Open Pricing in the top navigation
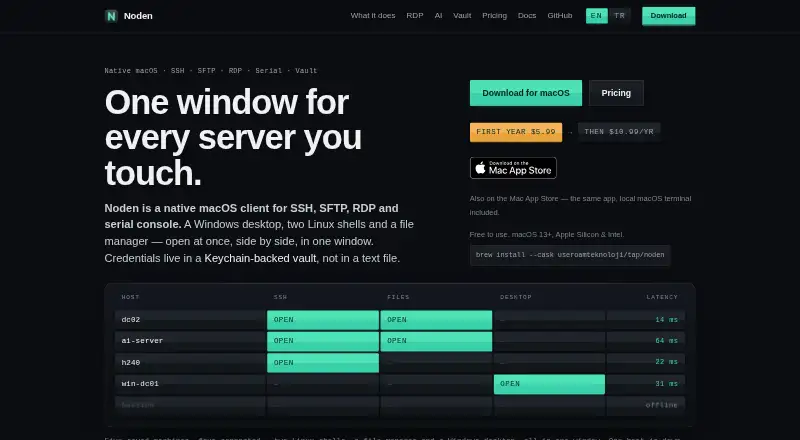 494,16
